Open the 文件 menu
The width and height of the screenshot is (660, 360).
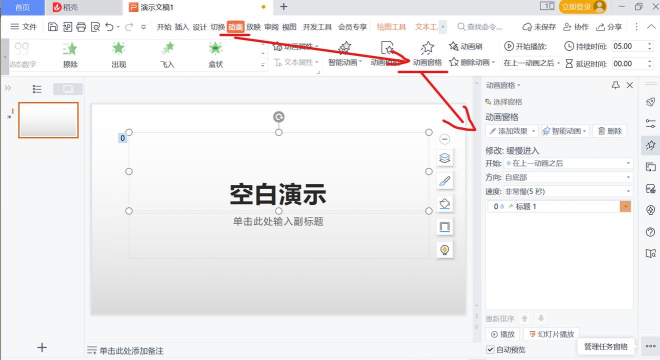point(24,27)
